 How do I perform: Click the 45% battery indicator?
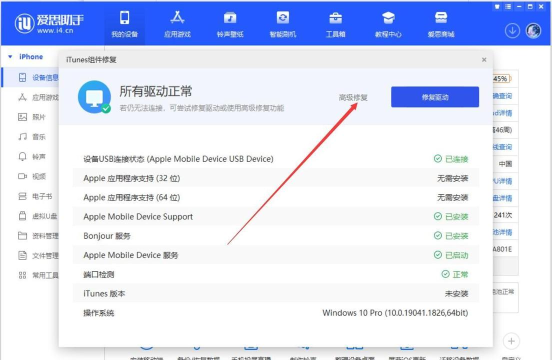tap(501, 79)
